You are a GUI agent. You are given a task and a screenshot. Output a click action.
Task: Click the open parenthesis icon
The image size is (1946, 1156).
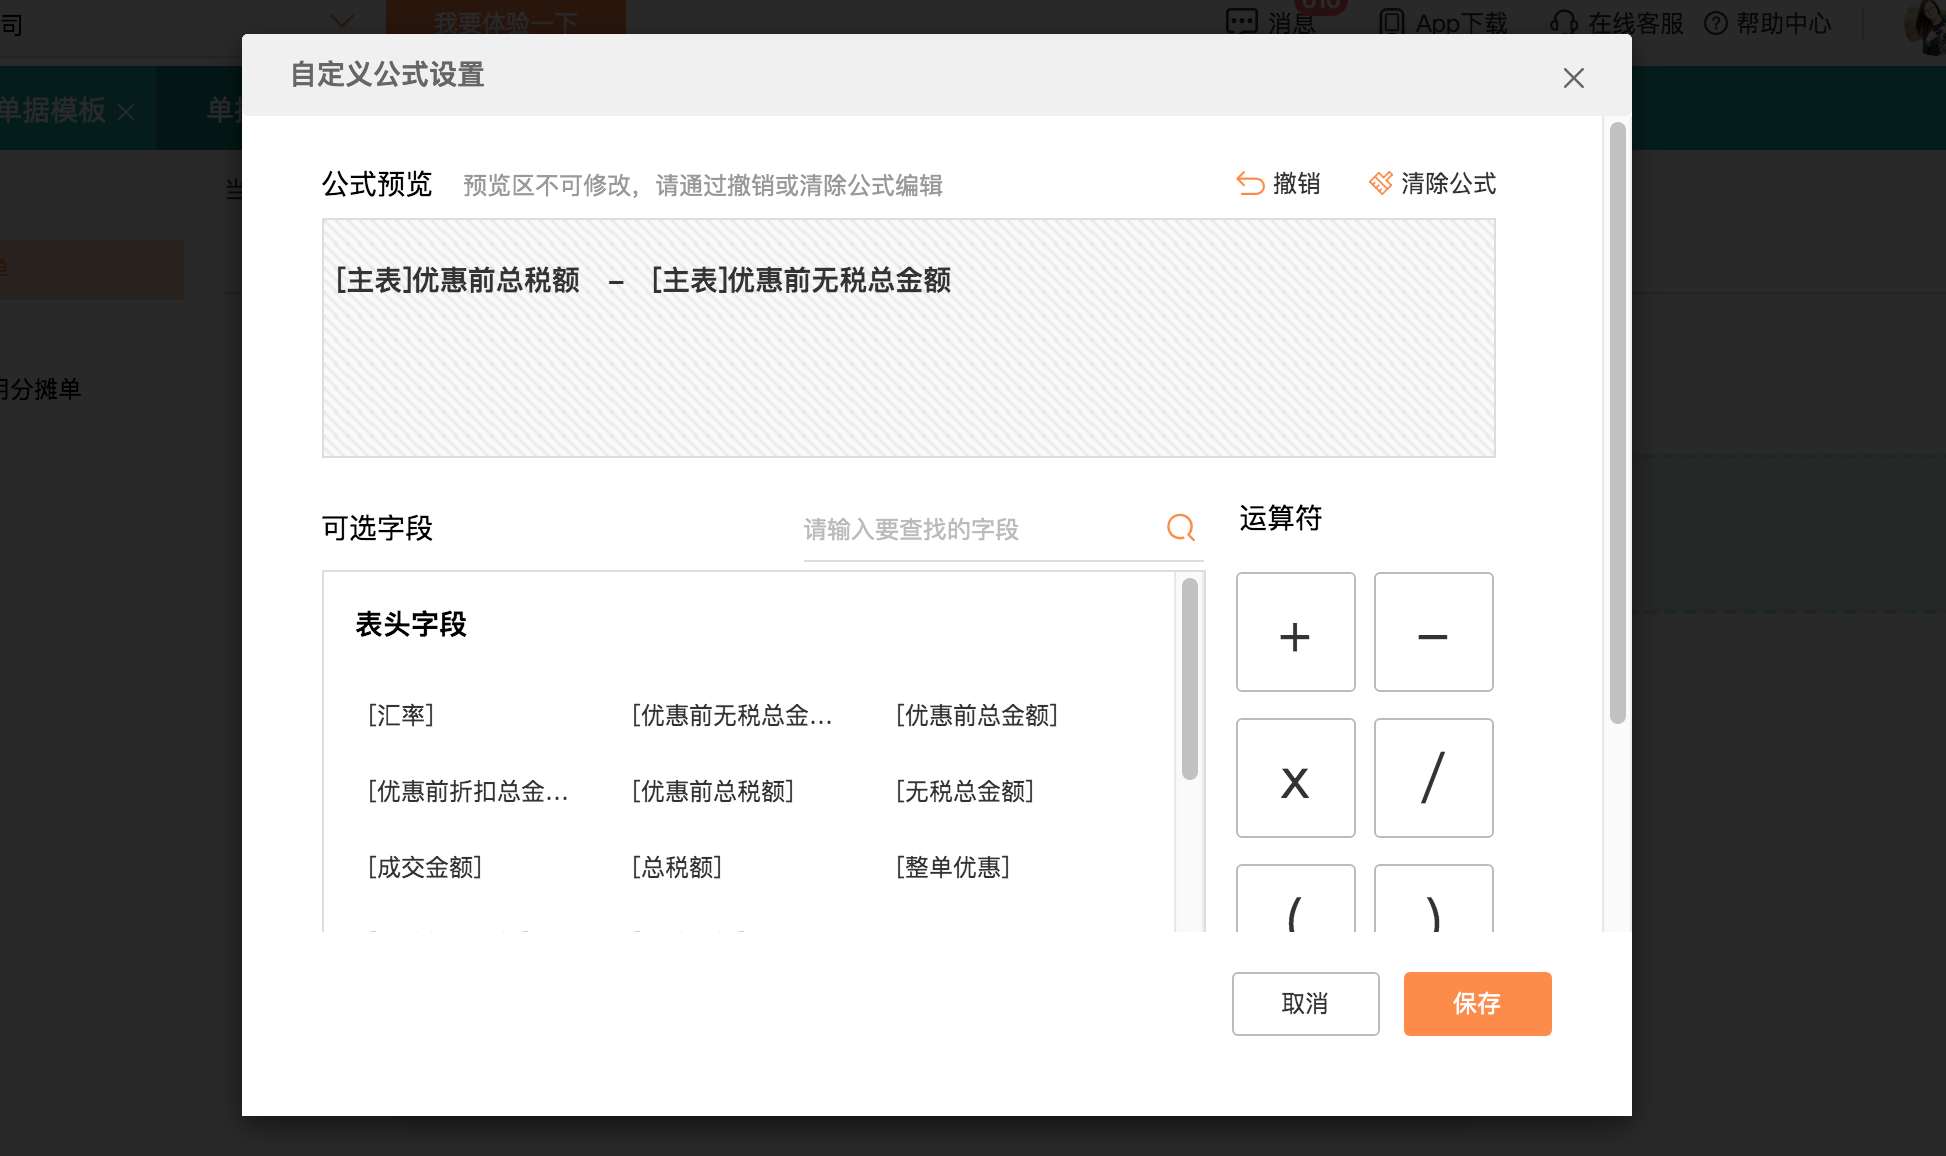(1294, 908)
